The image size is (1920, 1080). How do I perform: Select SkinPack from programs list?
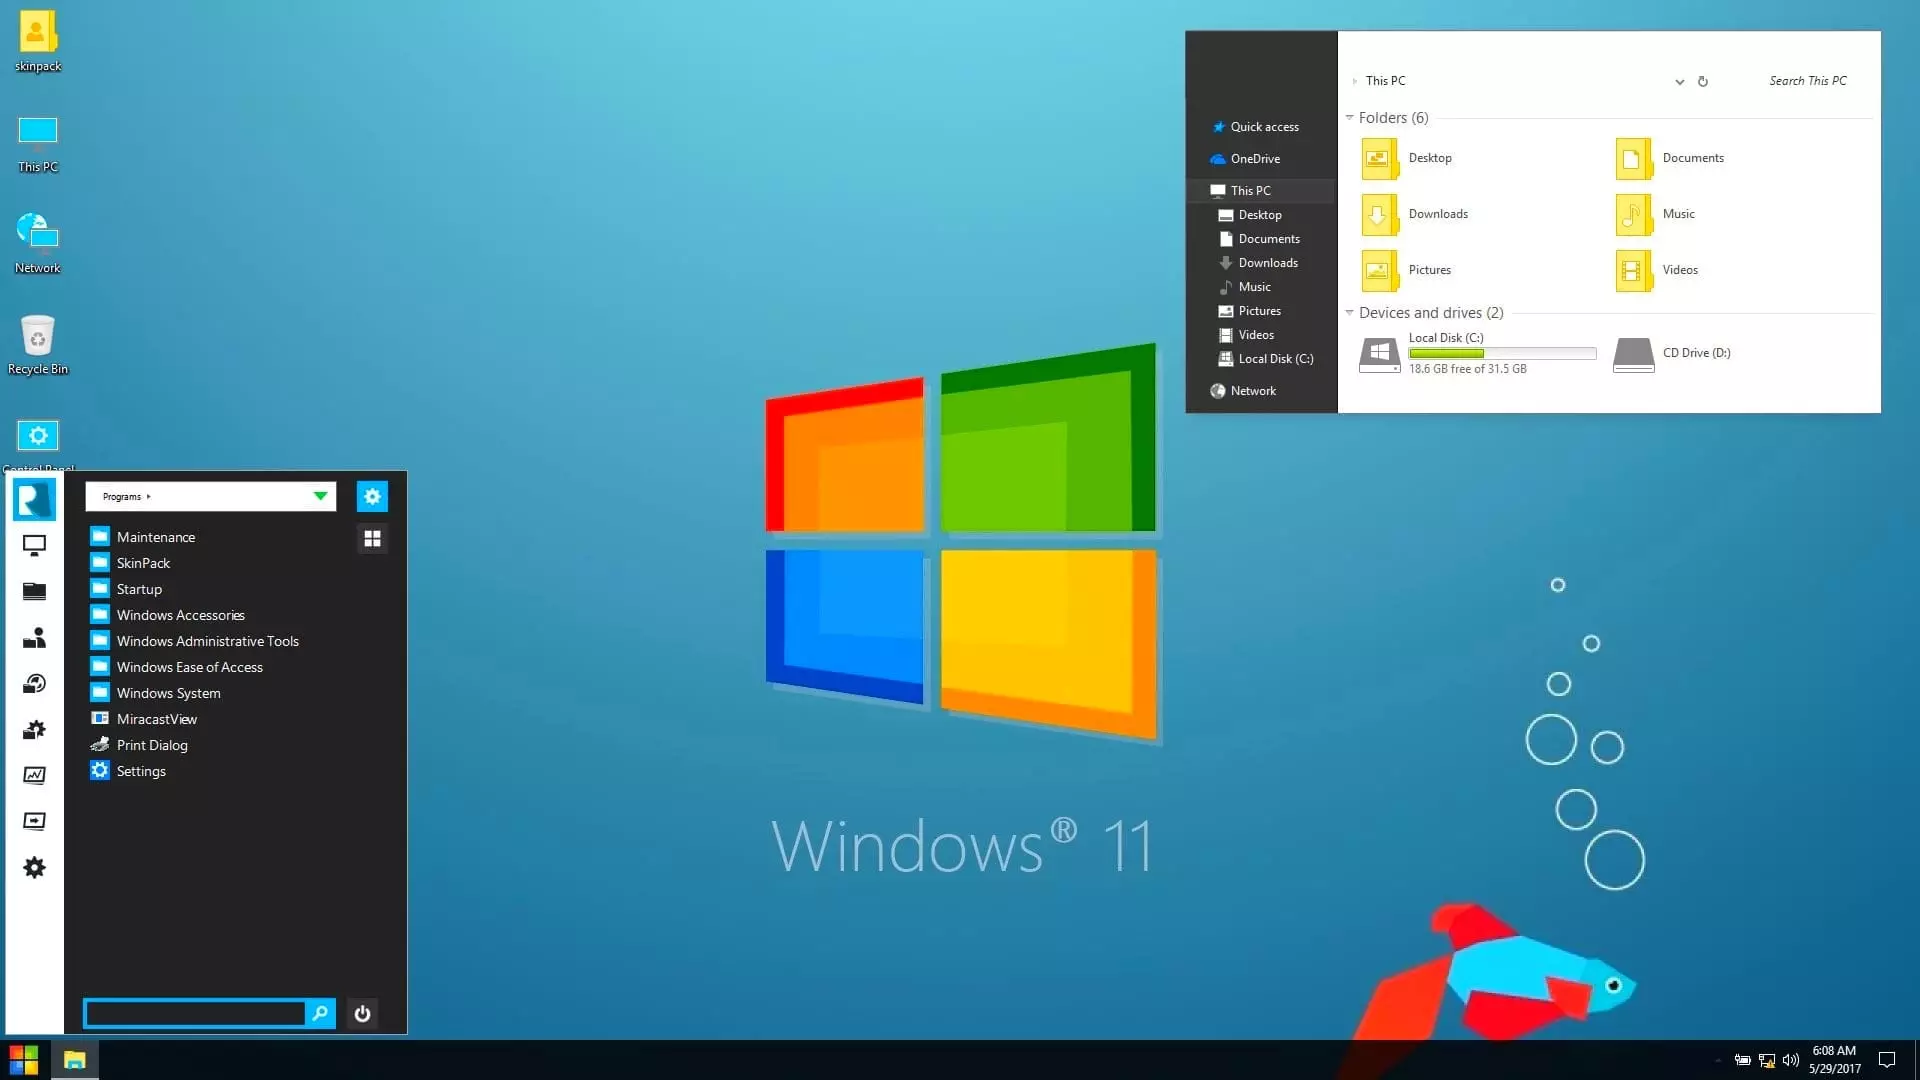tap(142, 562)
